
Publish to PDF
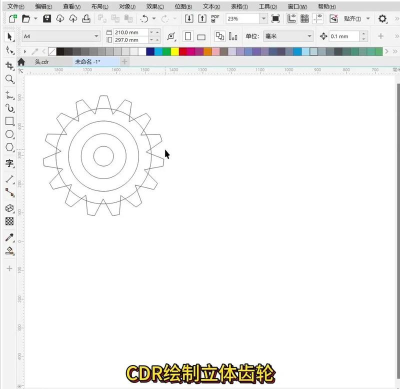click(x=215, y=19)
